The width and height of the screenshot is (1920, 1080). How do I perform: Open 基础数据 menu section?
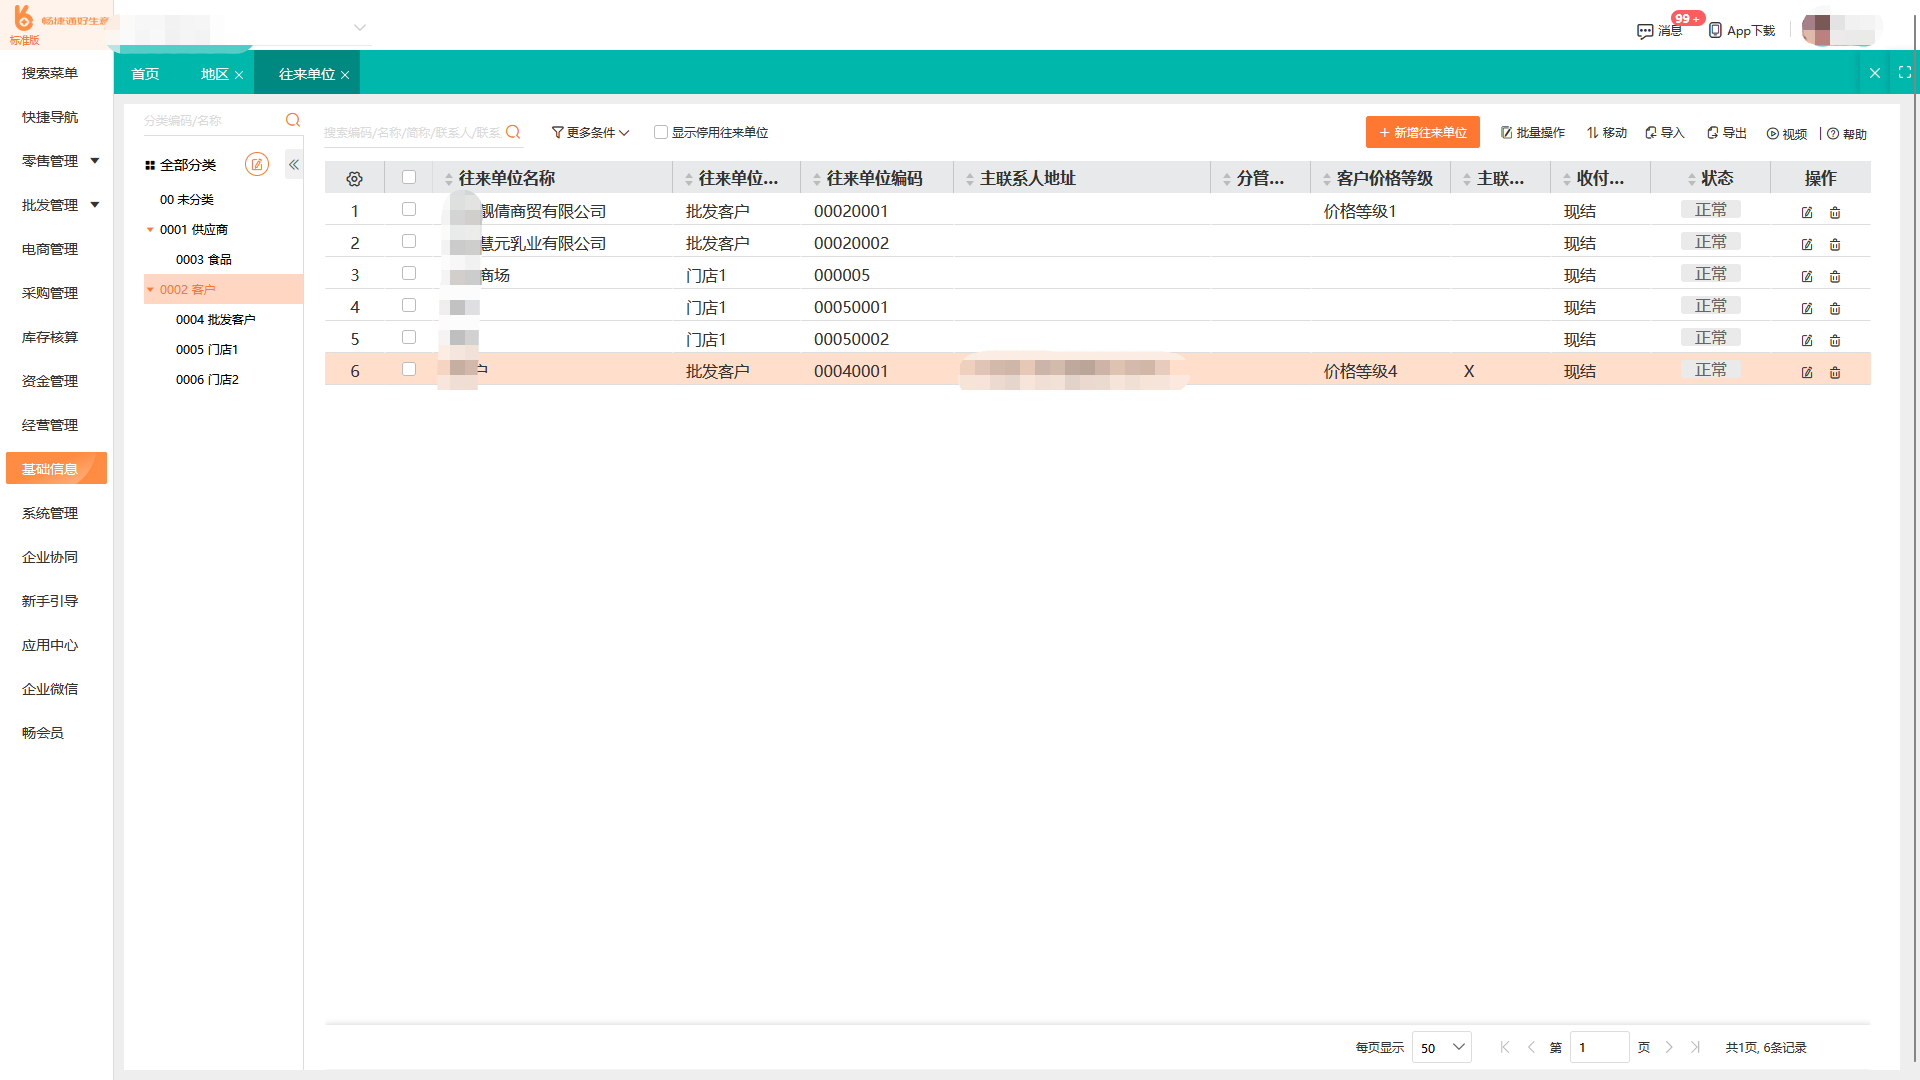53,468
